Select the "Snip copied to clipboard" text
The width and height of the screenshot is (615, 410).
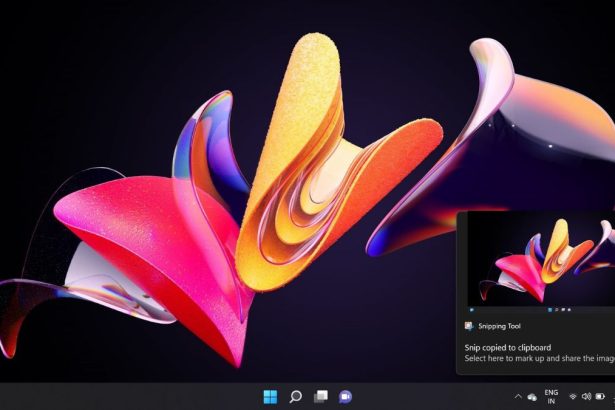(508, 348)
